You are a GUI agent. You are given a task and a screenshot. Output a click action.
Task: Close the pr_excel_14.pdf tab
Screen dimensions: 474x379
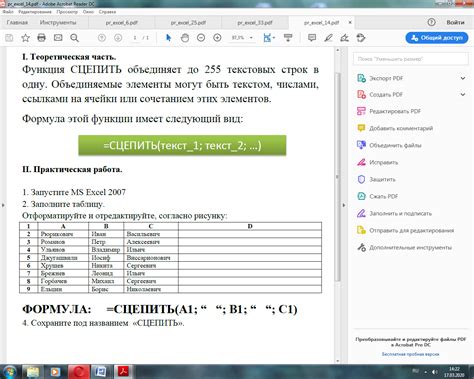350,22
